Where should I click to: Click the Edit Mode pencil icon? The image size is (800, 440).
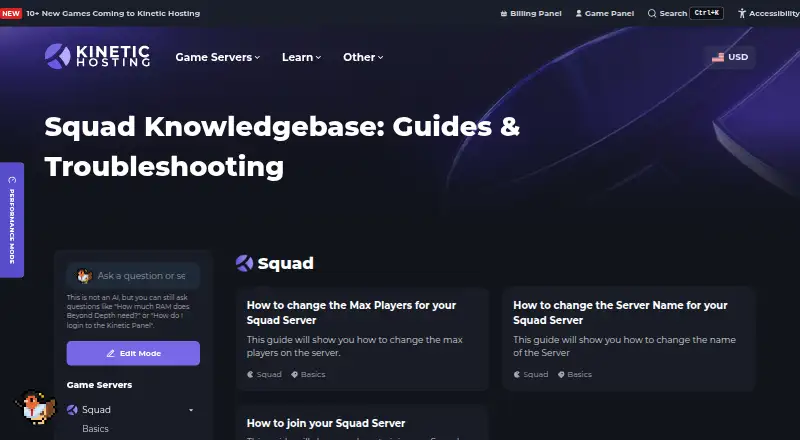[x=110, y=353]
